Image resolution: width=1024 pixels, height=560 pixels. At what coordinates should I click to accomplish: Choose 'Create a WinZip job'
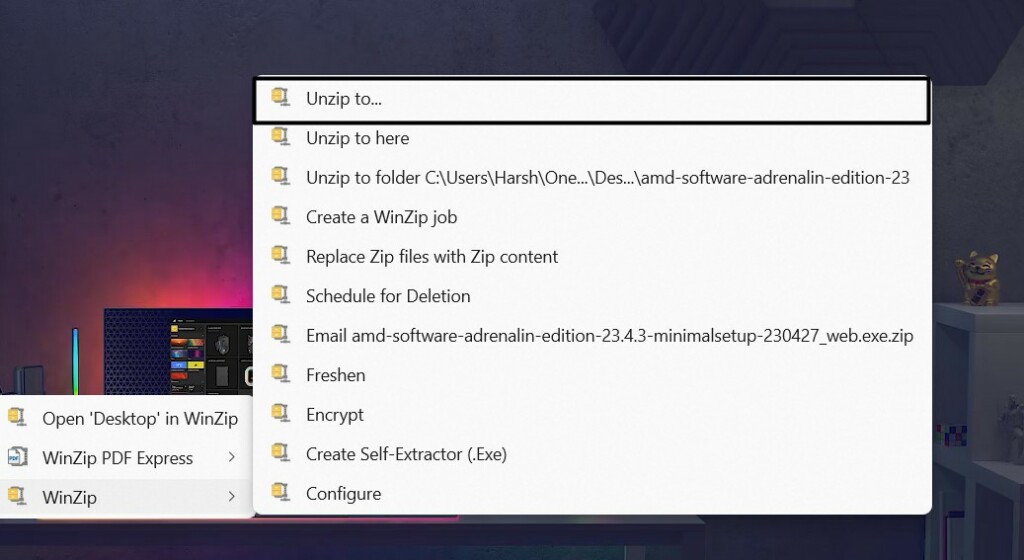pos(592,217)
